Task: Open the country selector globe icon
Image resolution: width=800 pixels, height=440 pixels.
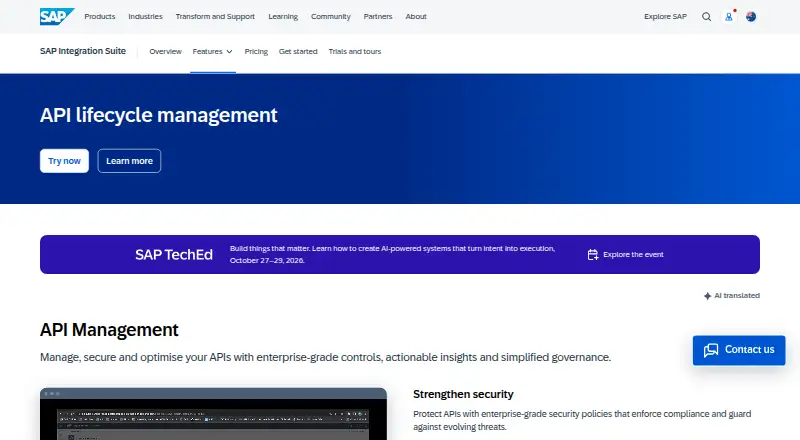Action: [x=751, y=16]
